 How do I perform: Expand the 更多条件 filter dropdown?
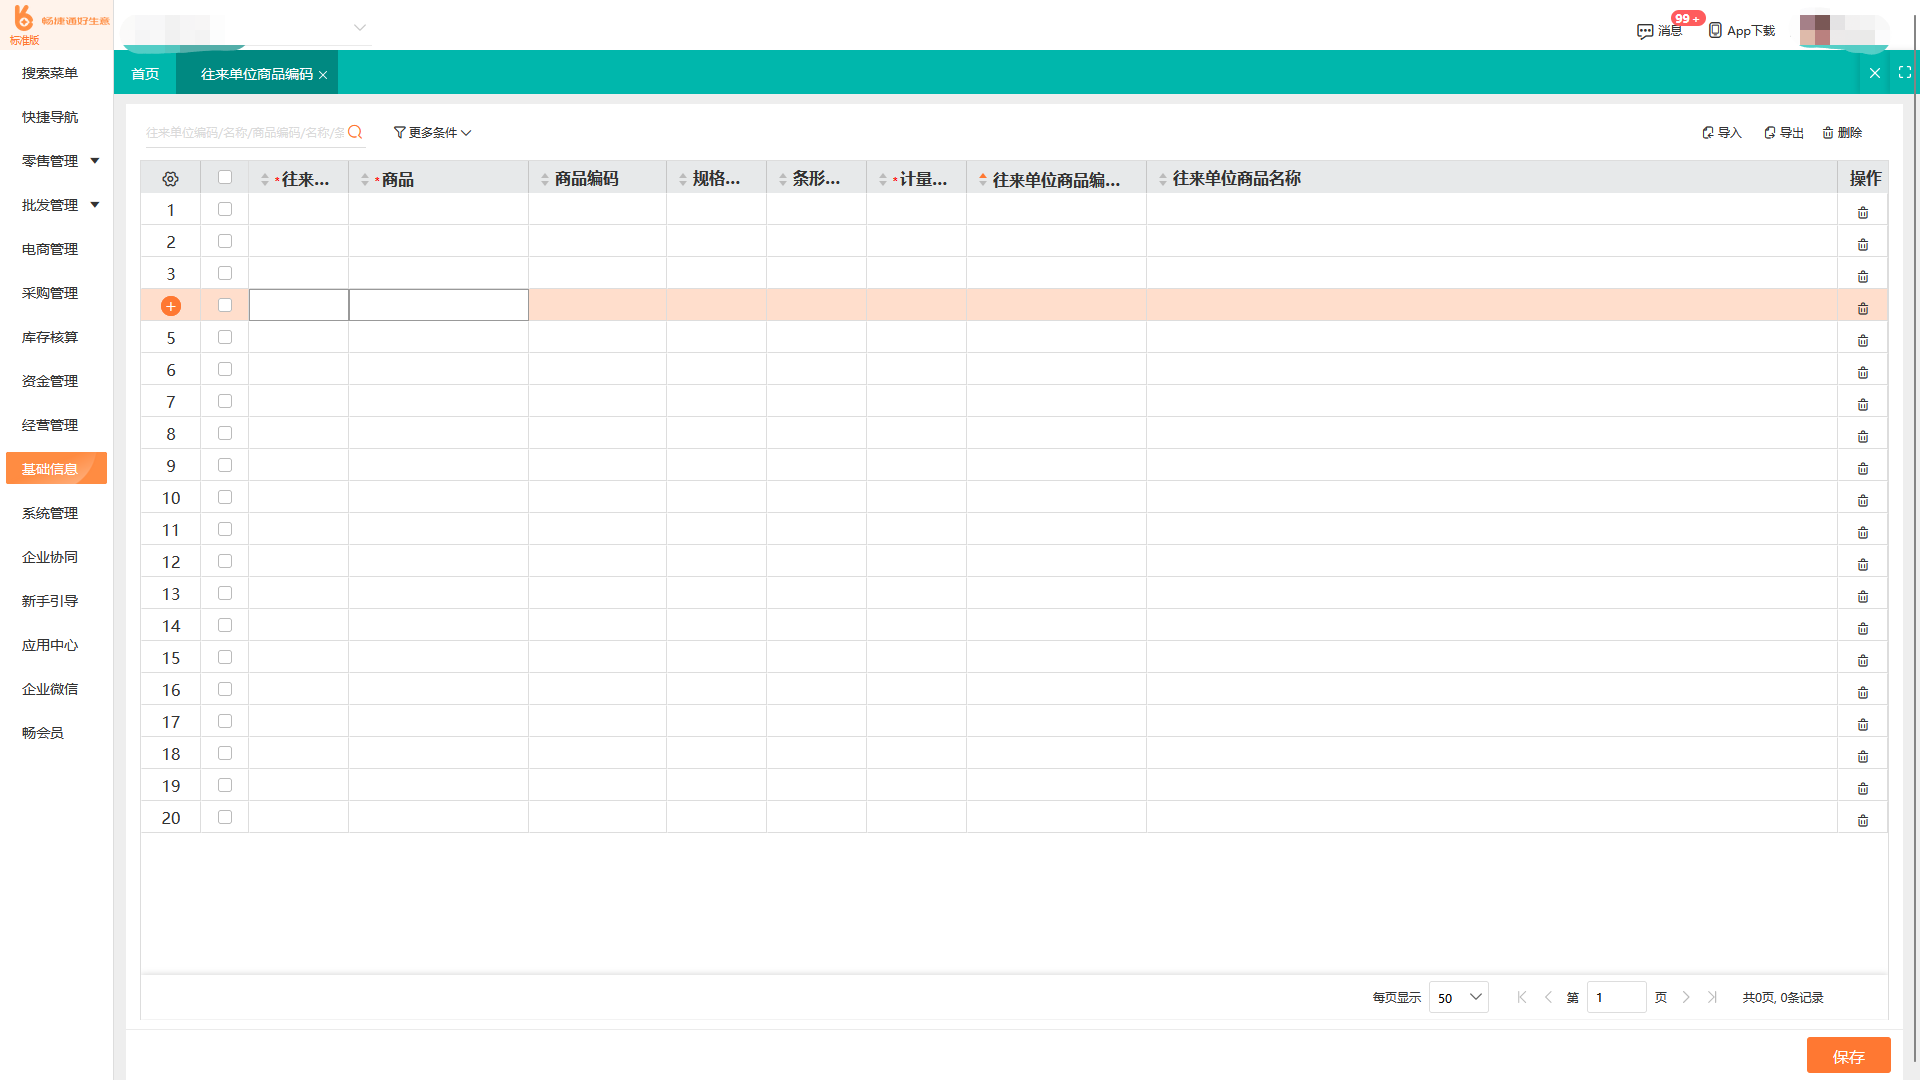(431, 132)
